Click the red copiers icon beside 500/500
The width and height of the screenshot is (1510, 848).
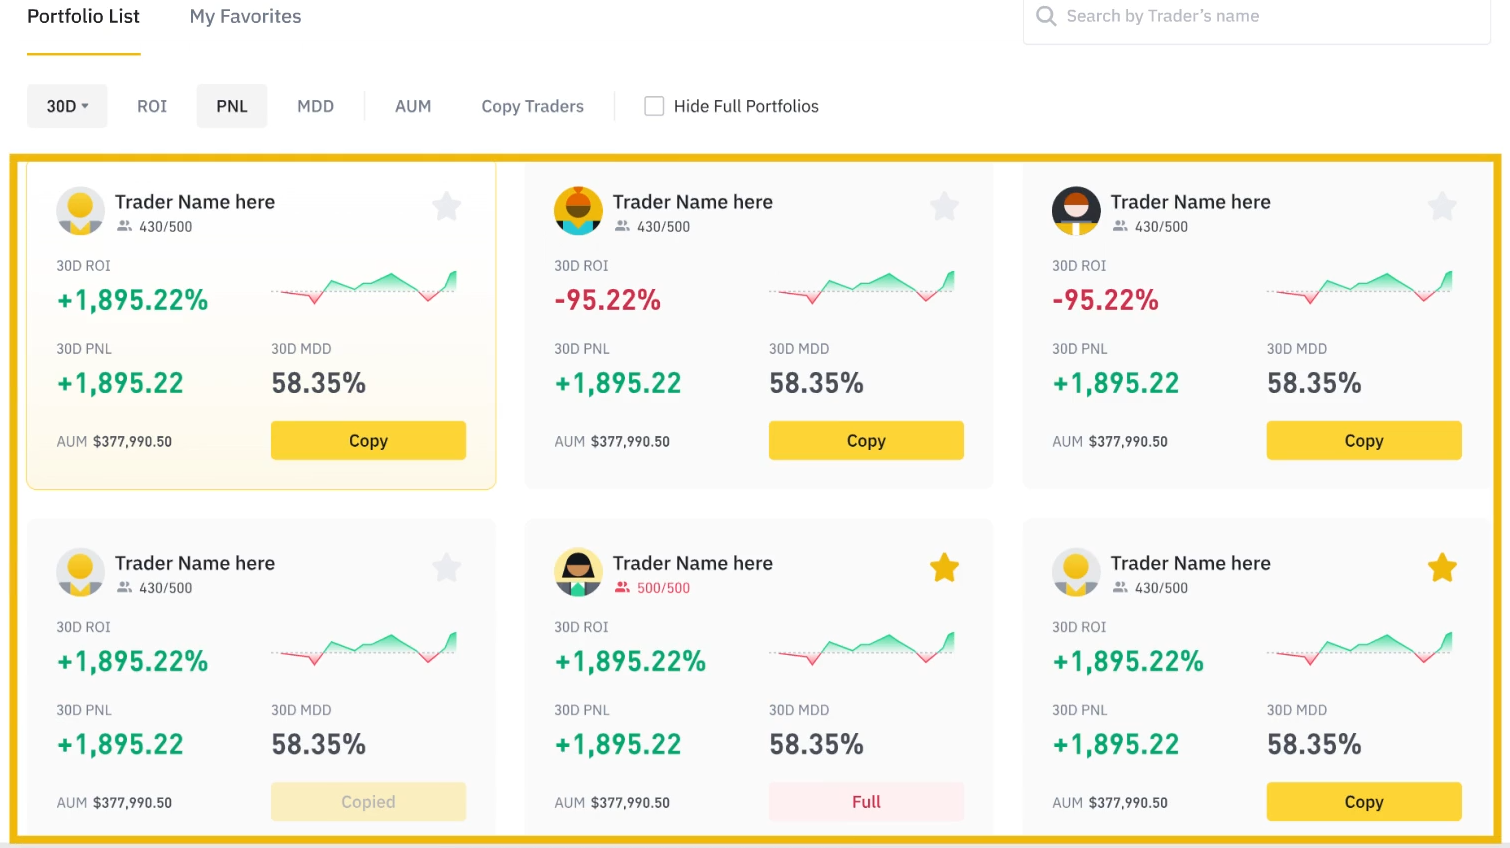tap(622, 588)
